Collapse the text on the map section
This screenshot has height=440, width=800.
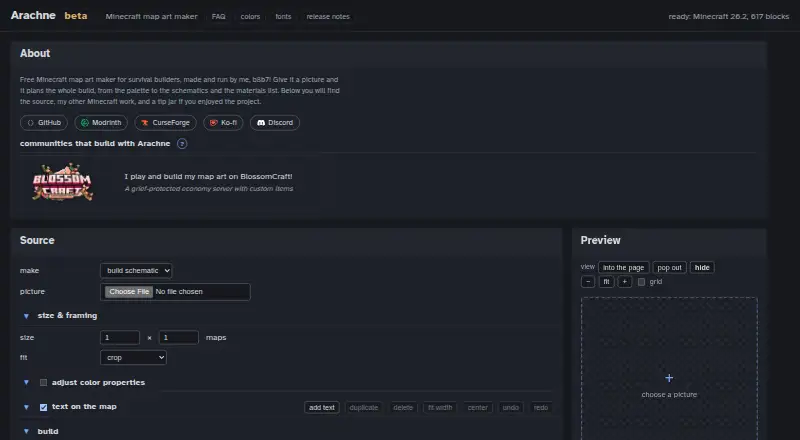coord(26,407)
